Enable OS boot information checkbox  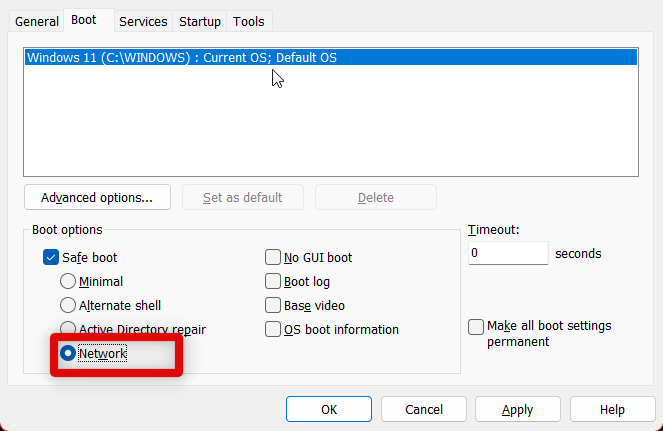273,329
